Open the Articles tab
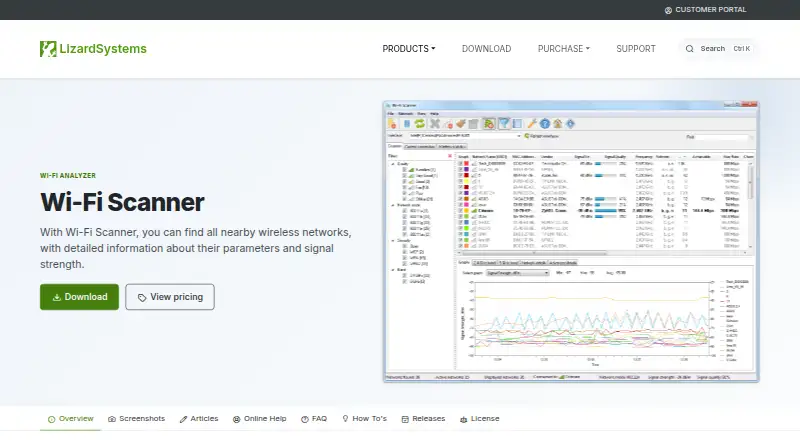Screen dimensions: 800x440 [198, 419]
